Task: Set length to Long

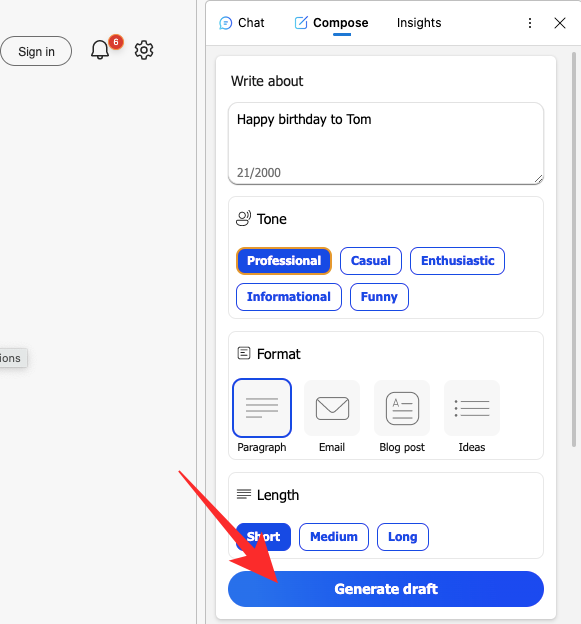Action: pyautogui.click(x=403, y=537)
